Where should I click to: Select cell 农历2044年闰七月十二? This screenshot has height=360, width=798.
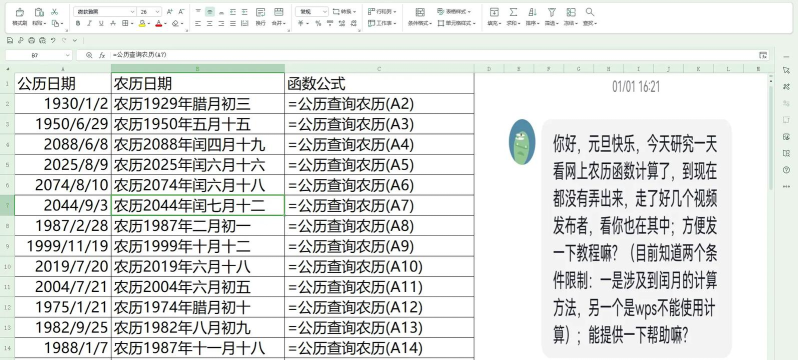pyautogui.click(x=197, y=206)
